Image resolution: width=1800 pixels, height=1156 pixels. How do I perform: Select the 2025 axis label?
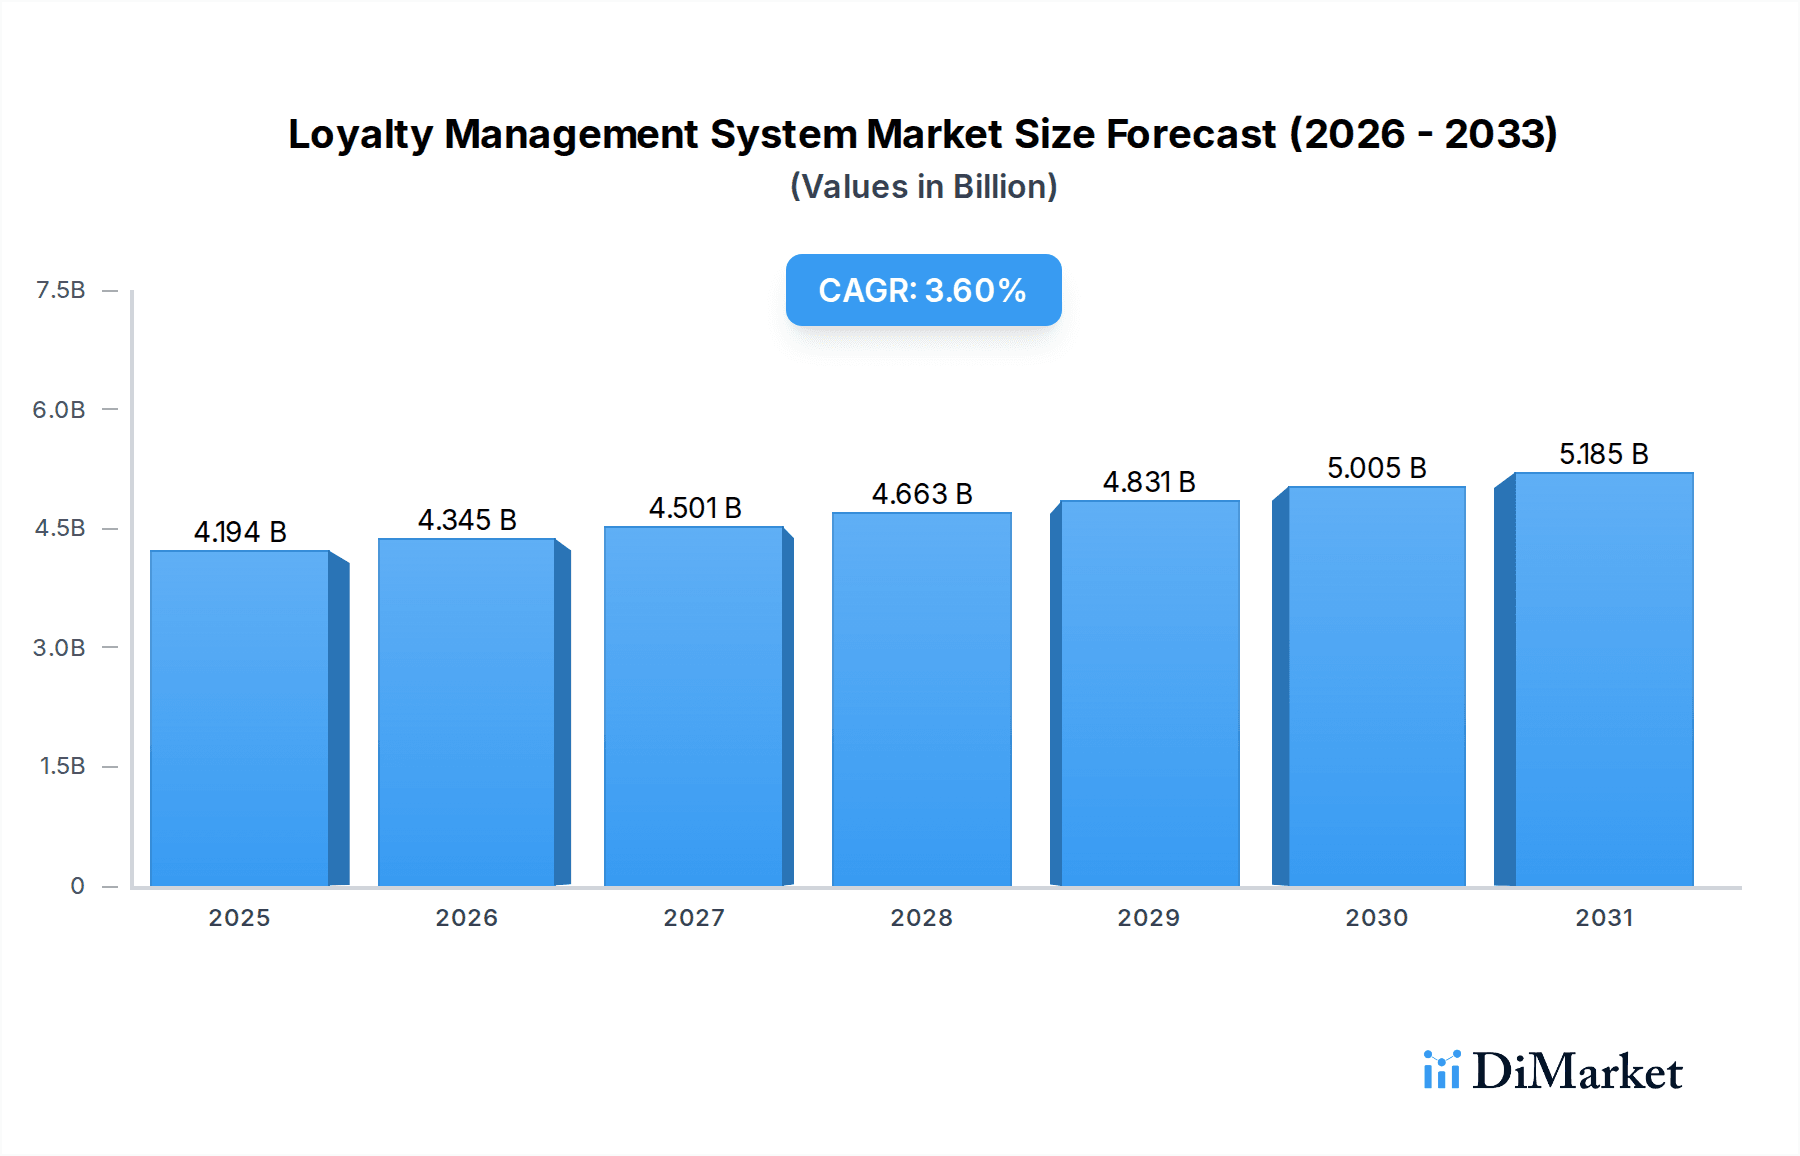pyautogui.click(x=239, y=917)
